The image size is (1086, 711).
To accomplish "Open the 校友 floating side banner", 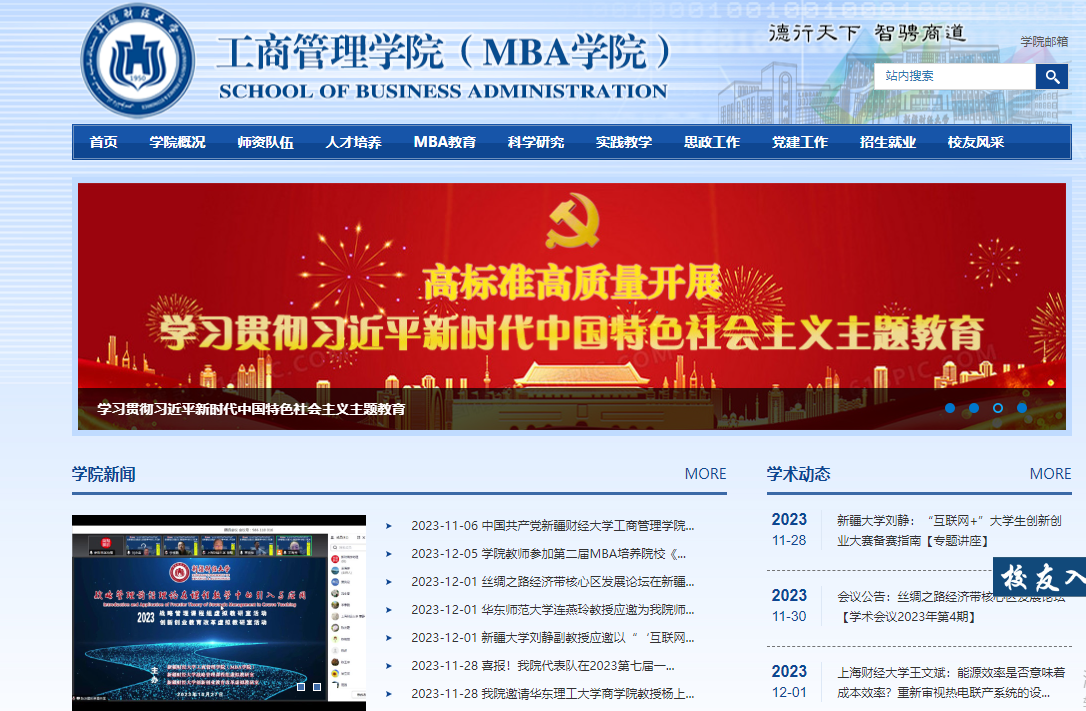I will coord(1042,577).
